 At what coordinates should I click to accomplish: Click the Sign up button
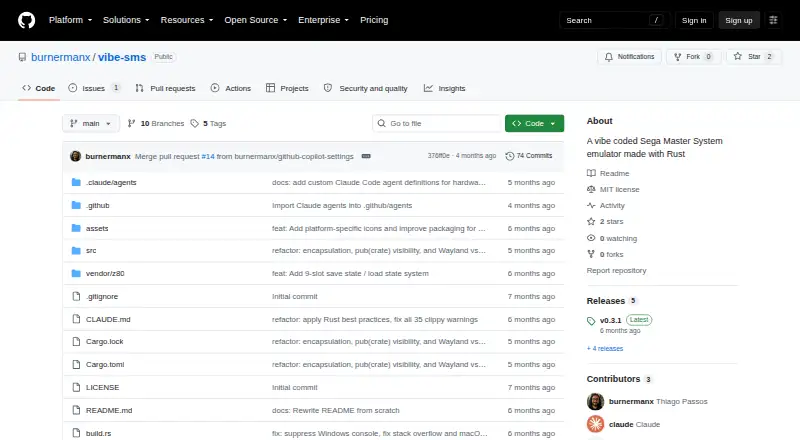(x=739, y=20)
